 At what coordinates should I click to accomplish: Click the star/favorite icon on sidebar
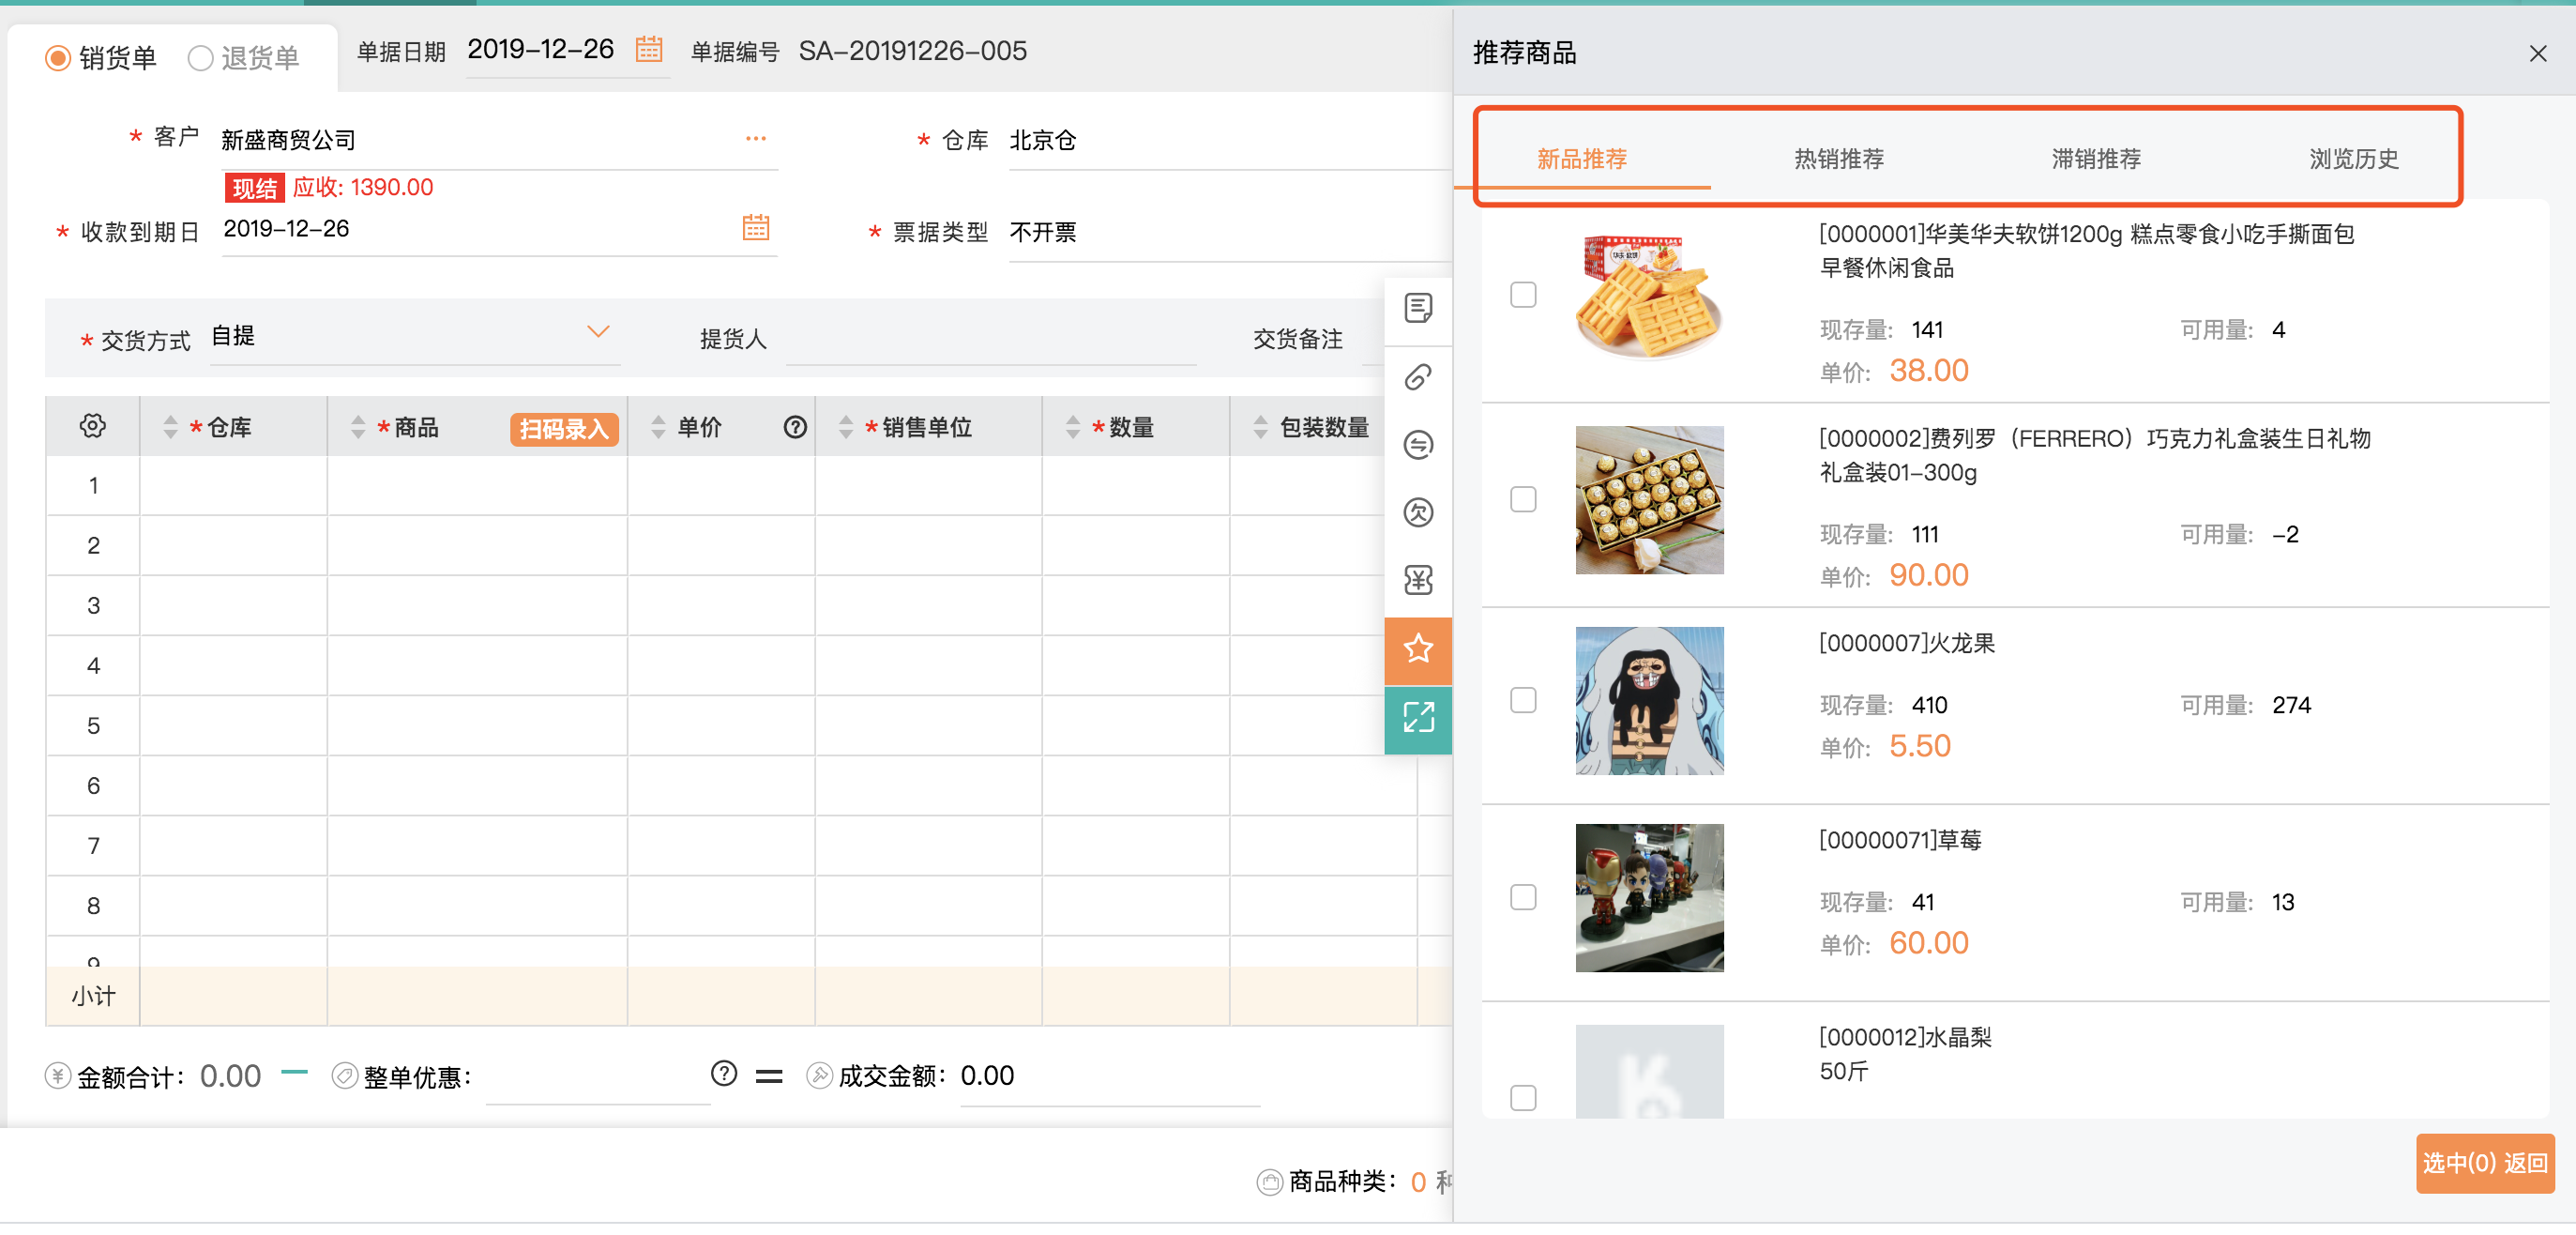(1417, 649)
